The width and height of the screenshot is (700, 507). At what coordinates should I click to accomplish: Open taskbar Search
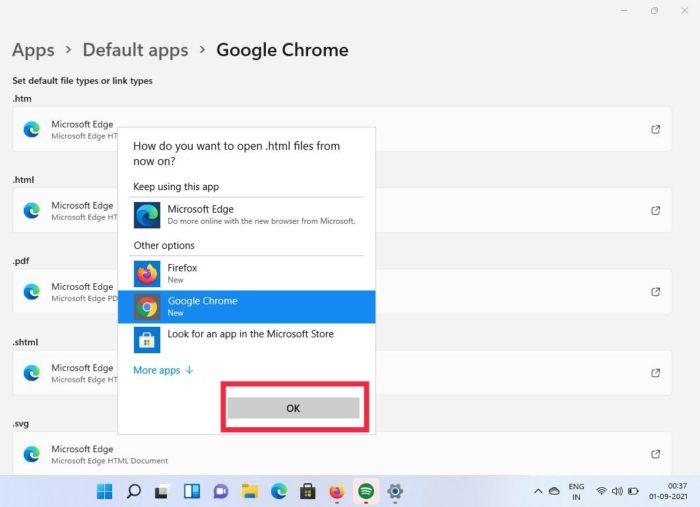click(133, 491)
